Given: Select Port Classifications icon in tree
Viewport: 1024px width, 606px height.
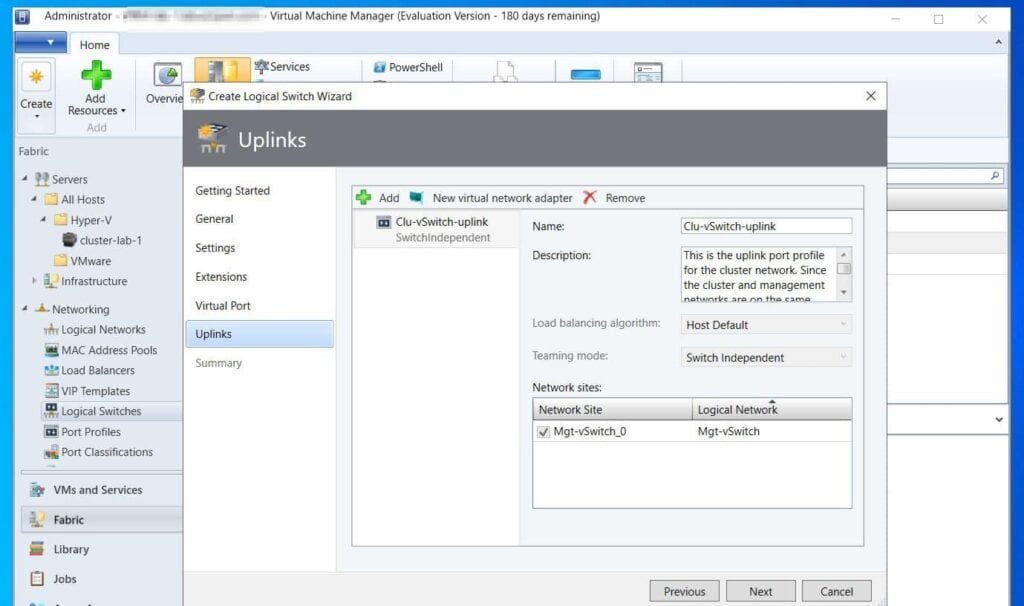Looking at the screenshot, I should coord(52,452).
